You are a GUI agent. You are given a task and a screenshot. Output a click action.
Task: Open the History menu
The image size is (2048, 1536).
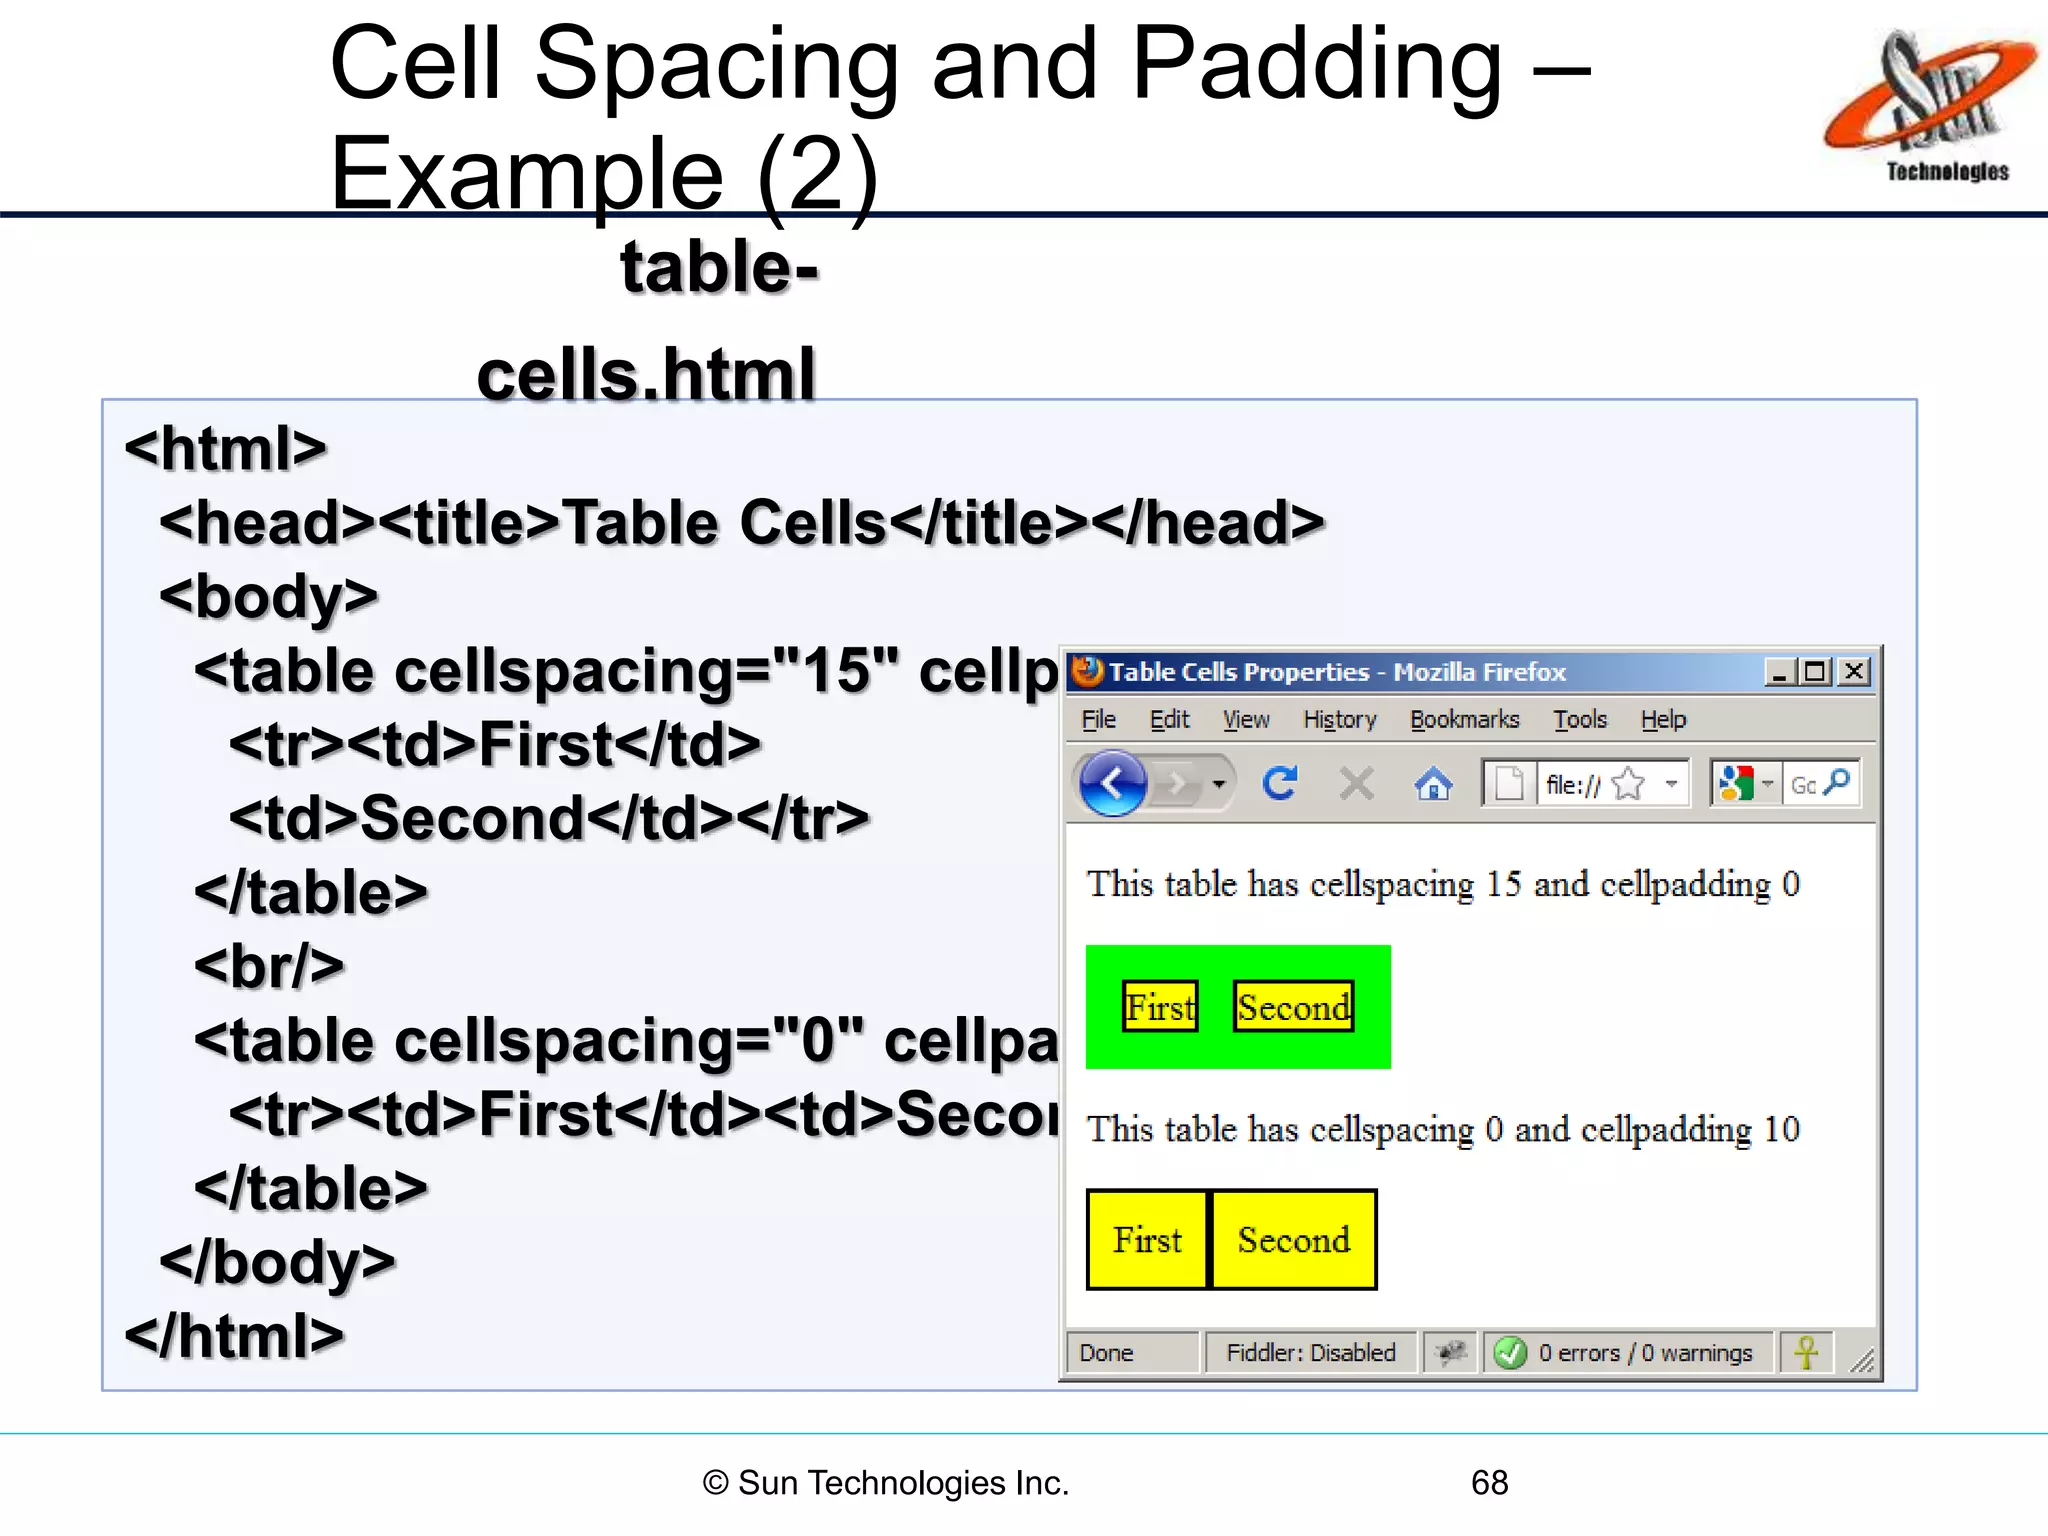(x=1339, y=719)
